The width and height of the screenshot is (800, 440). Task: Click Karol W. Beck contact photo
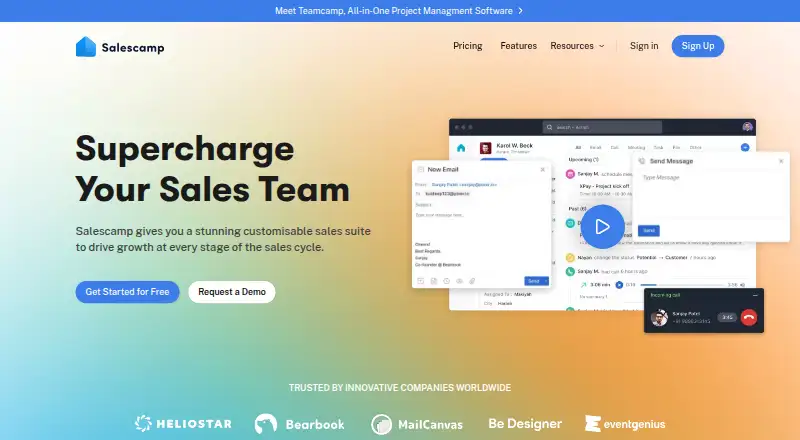tap(486, 148)
